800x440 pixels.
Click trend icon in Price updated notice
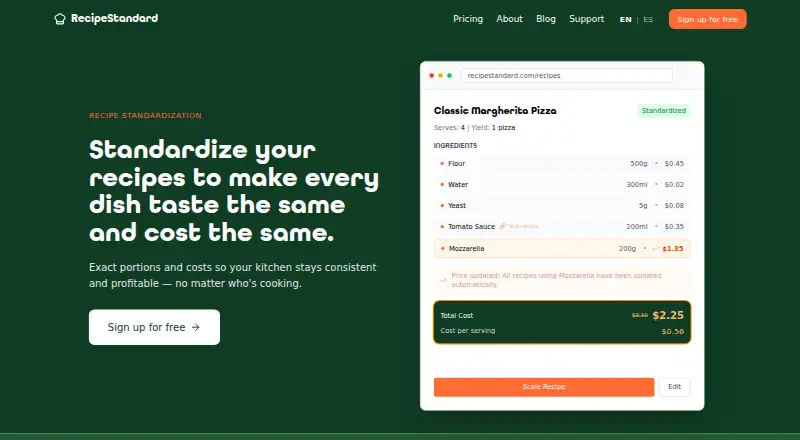point(443,280)
